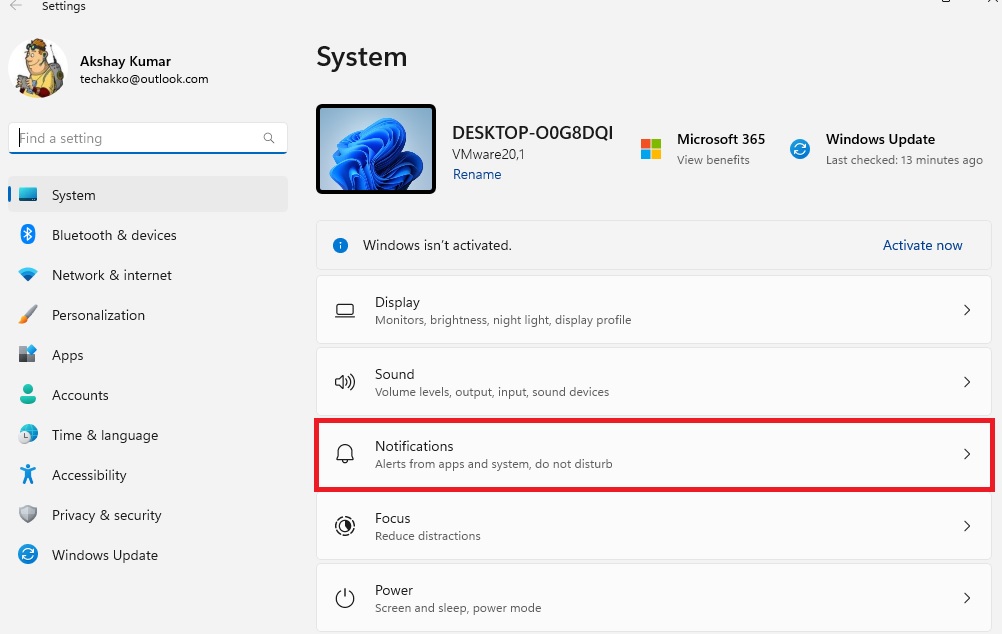Image resolution: width=1002 pixels, height=634 pixels.
Task: Click the Windows Update sync icon in header
Action: 800,149
